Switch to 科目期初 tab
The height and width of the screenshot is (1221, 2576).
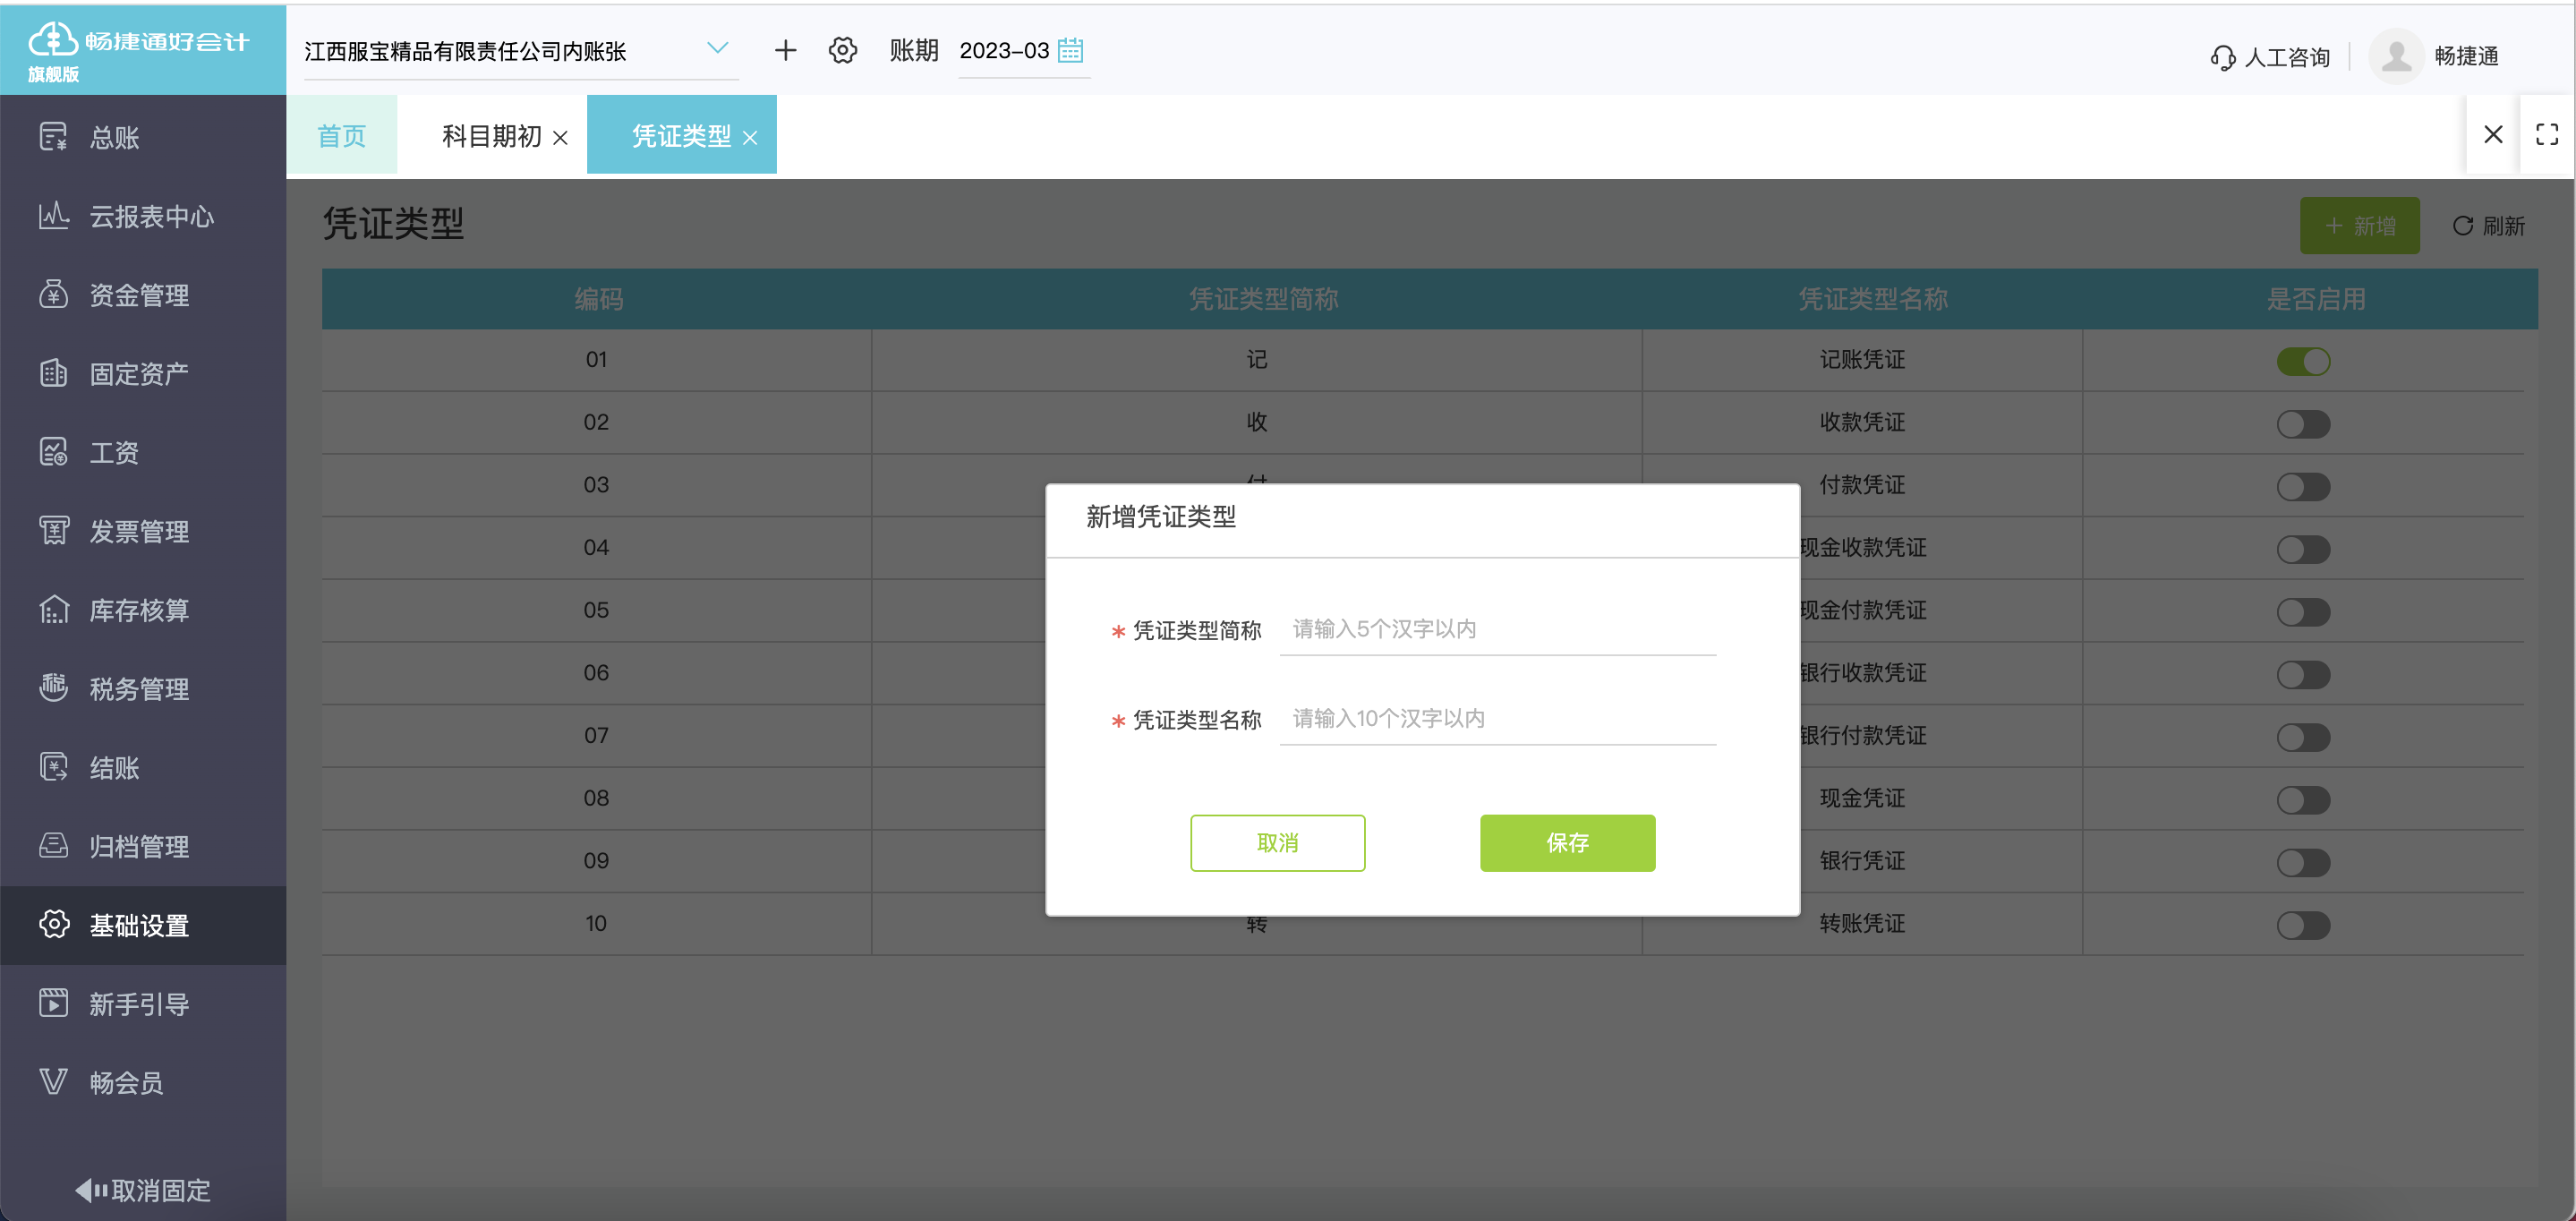pyautogui.click(x=486, y=136)
